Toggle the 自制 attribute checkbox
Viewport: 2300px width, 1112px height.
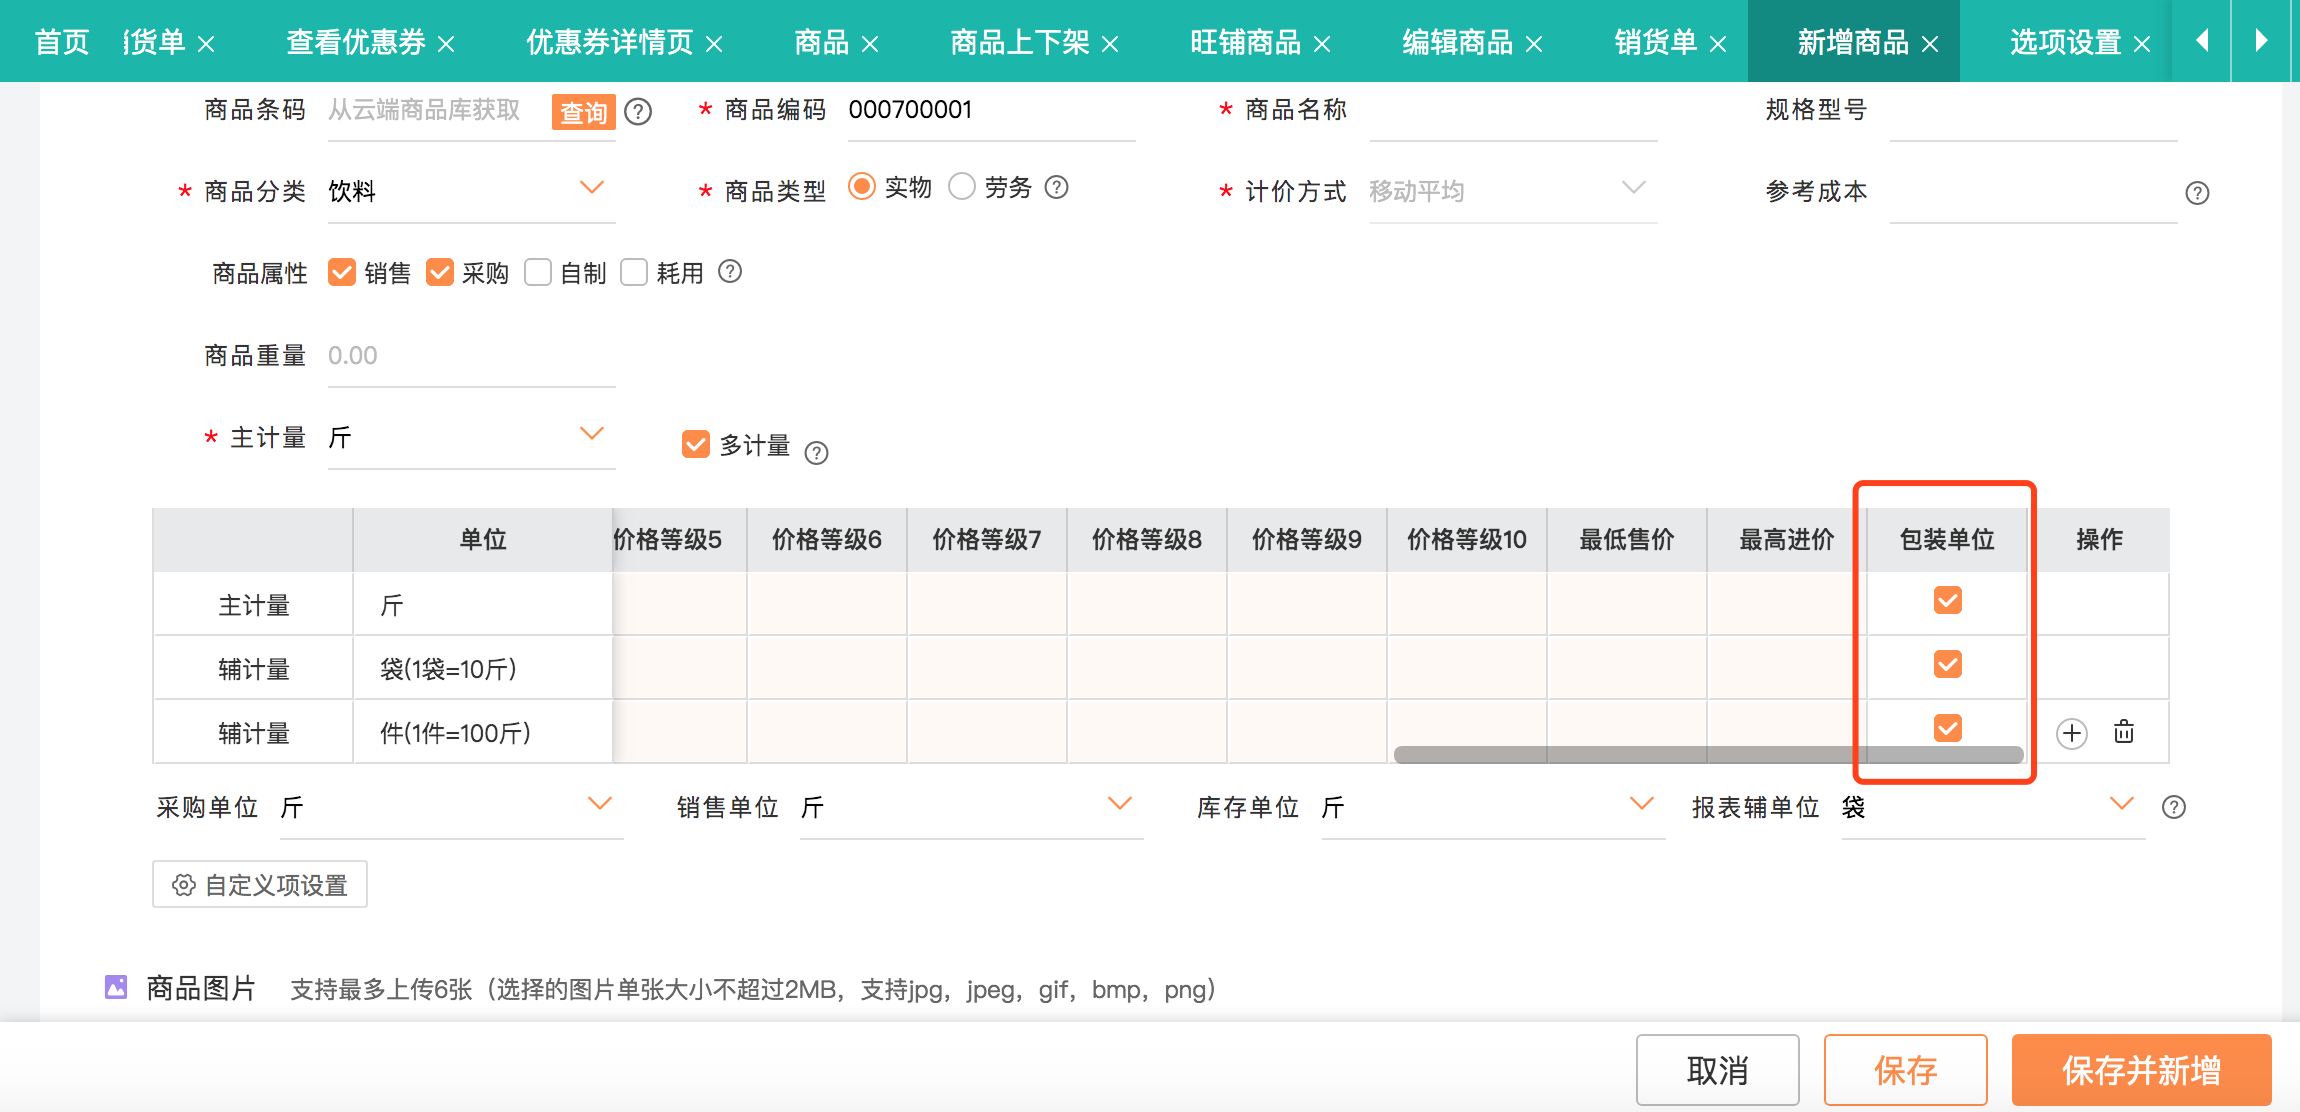535,268
